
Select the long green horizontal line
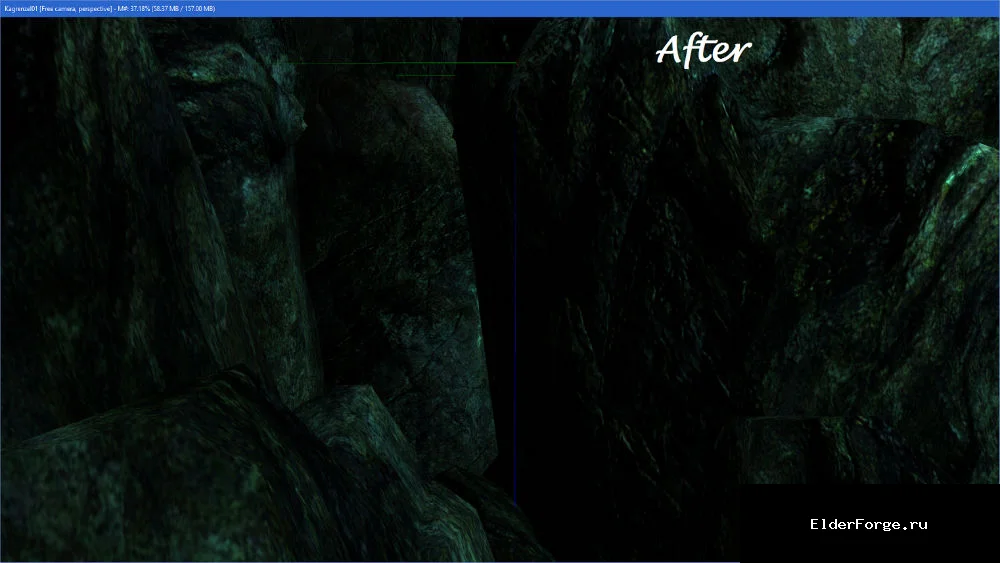click(x=400, y=63)
